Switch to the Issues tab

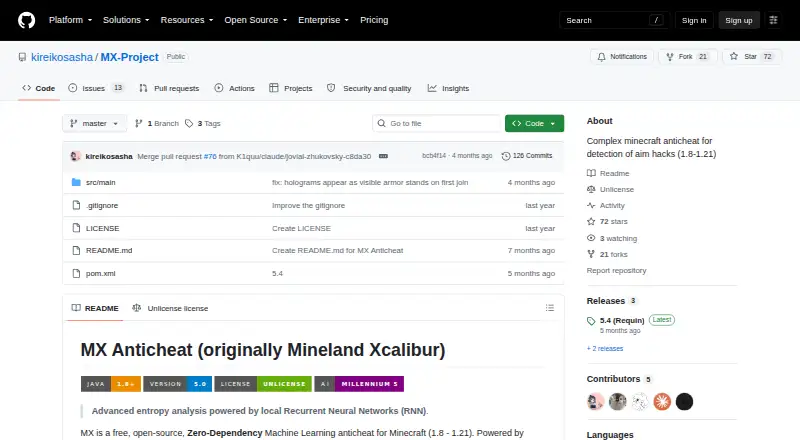coord(96,88)
